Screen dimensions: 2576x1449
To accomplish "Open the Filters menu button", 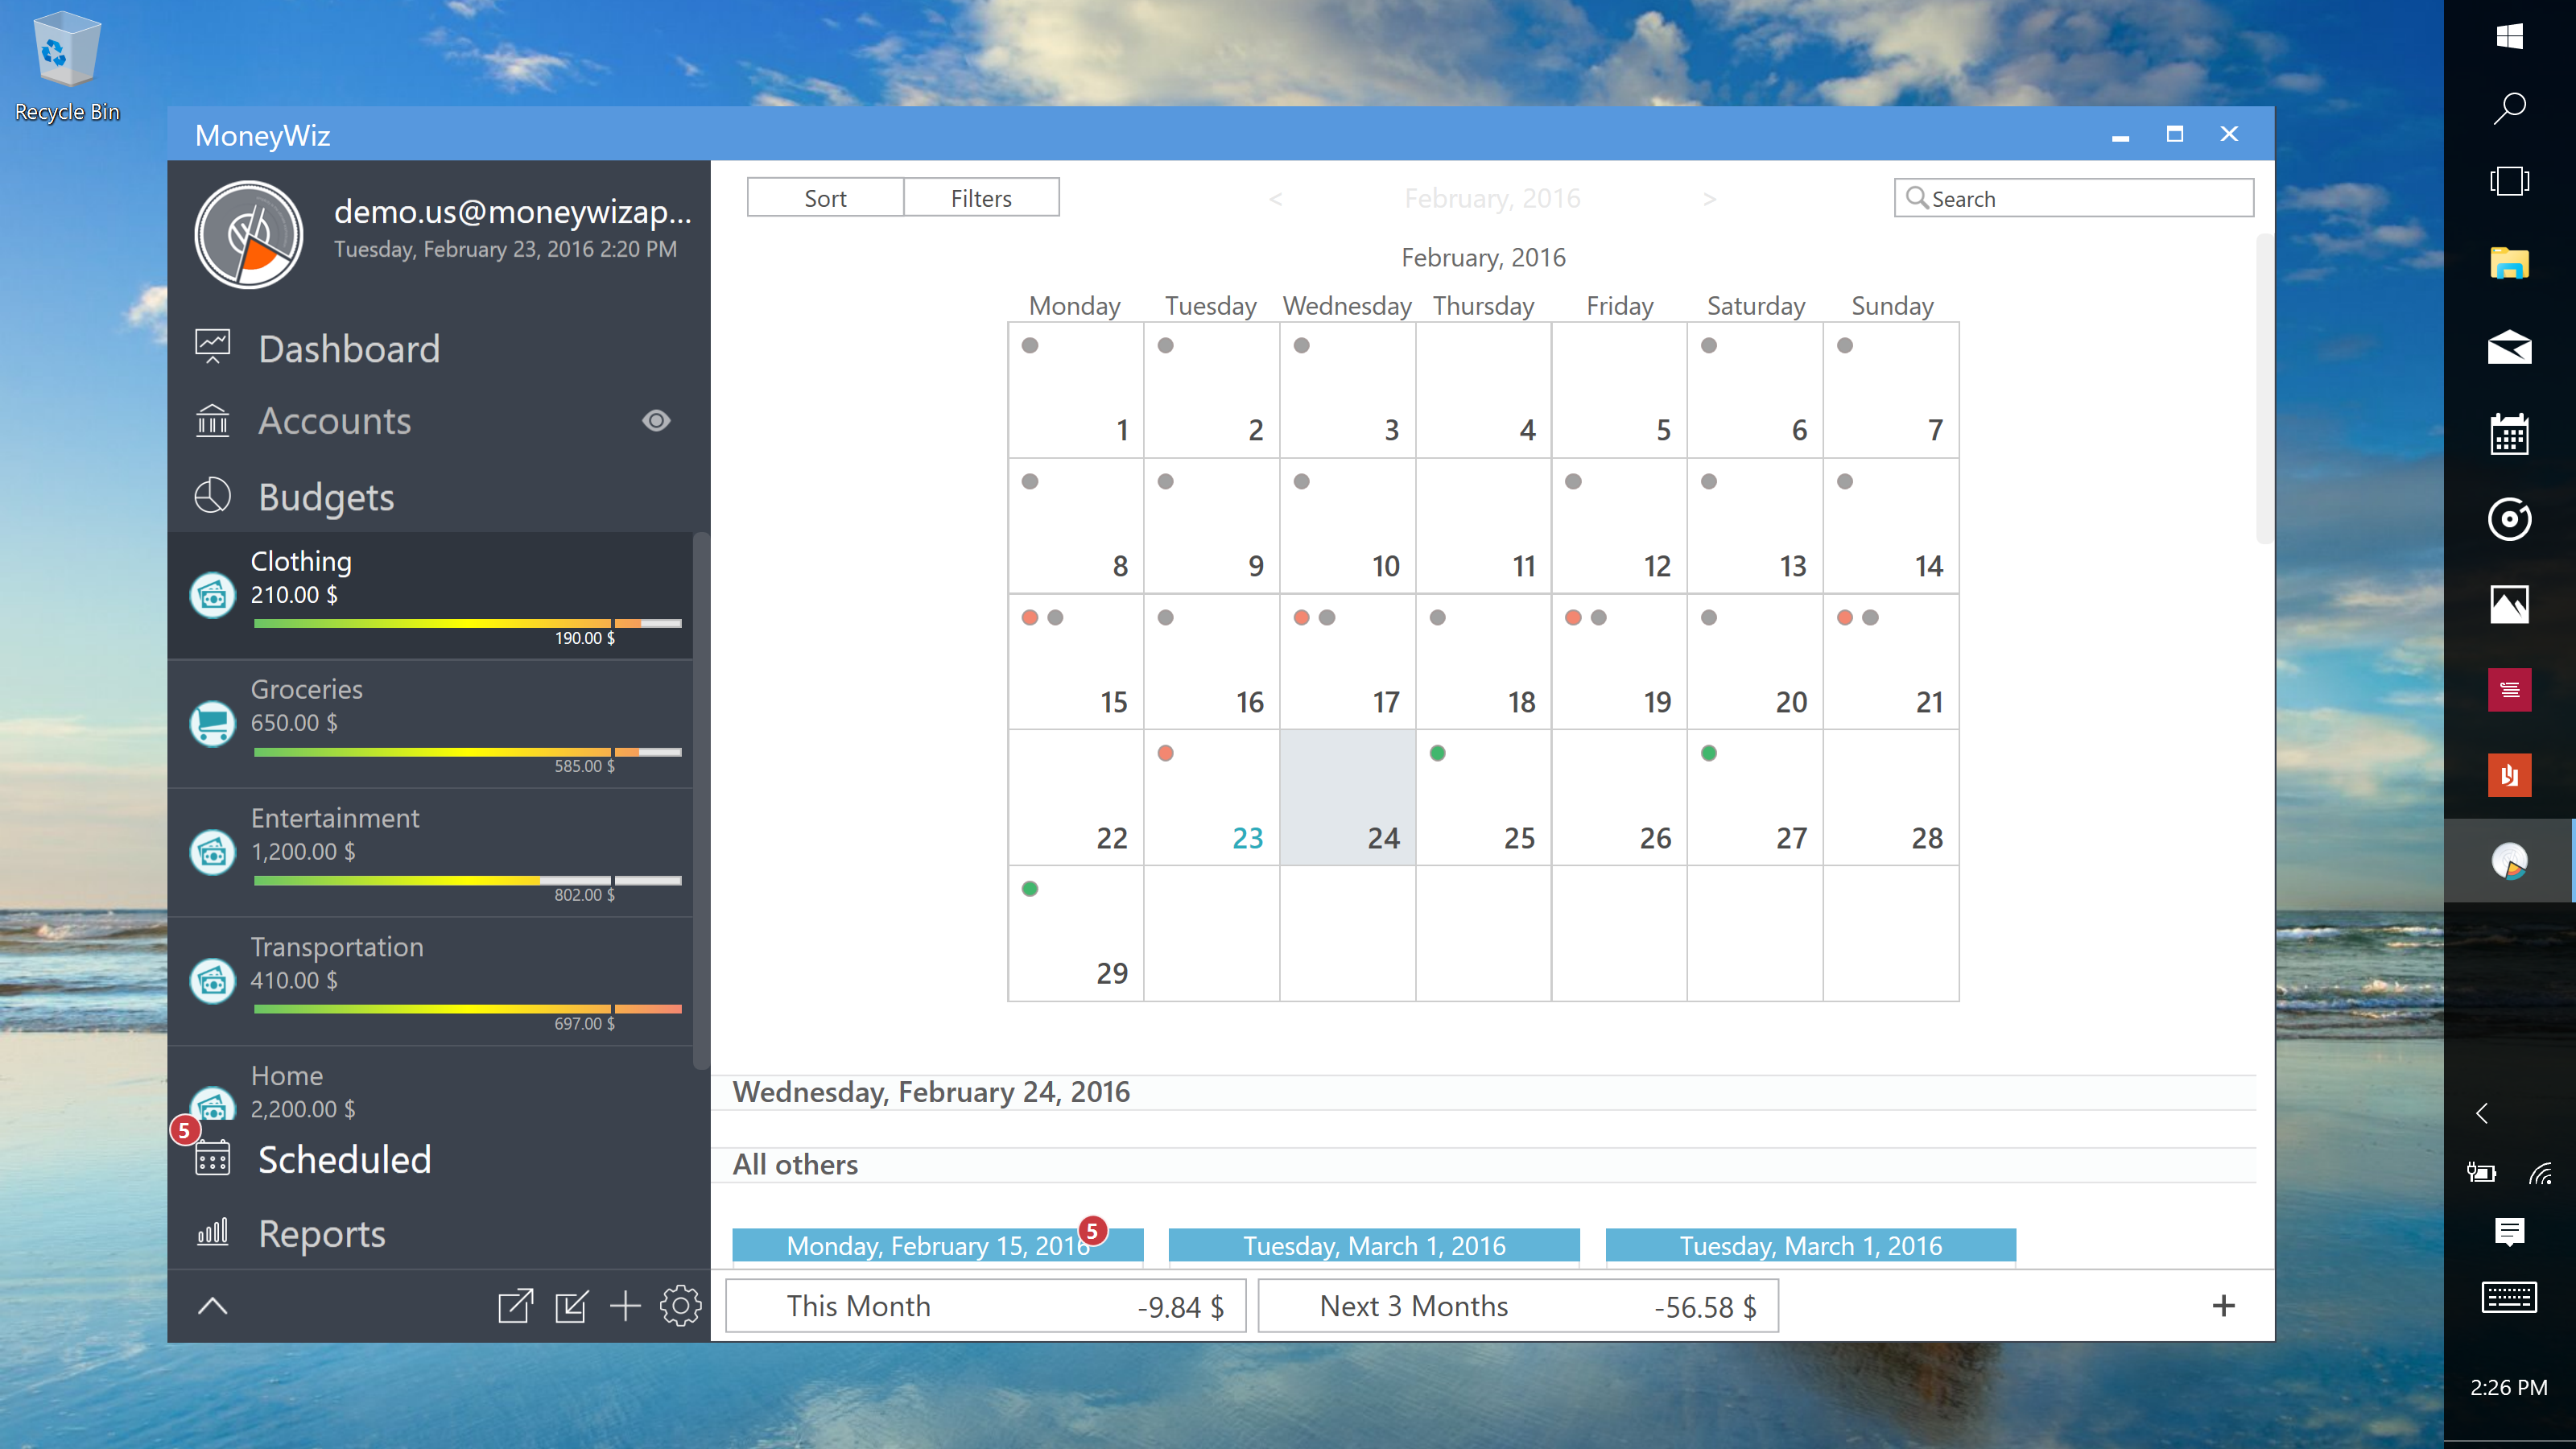I will 980,198.
